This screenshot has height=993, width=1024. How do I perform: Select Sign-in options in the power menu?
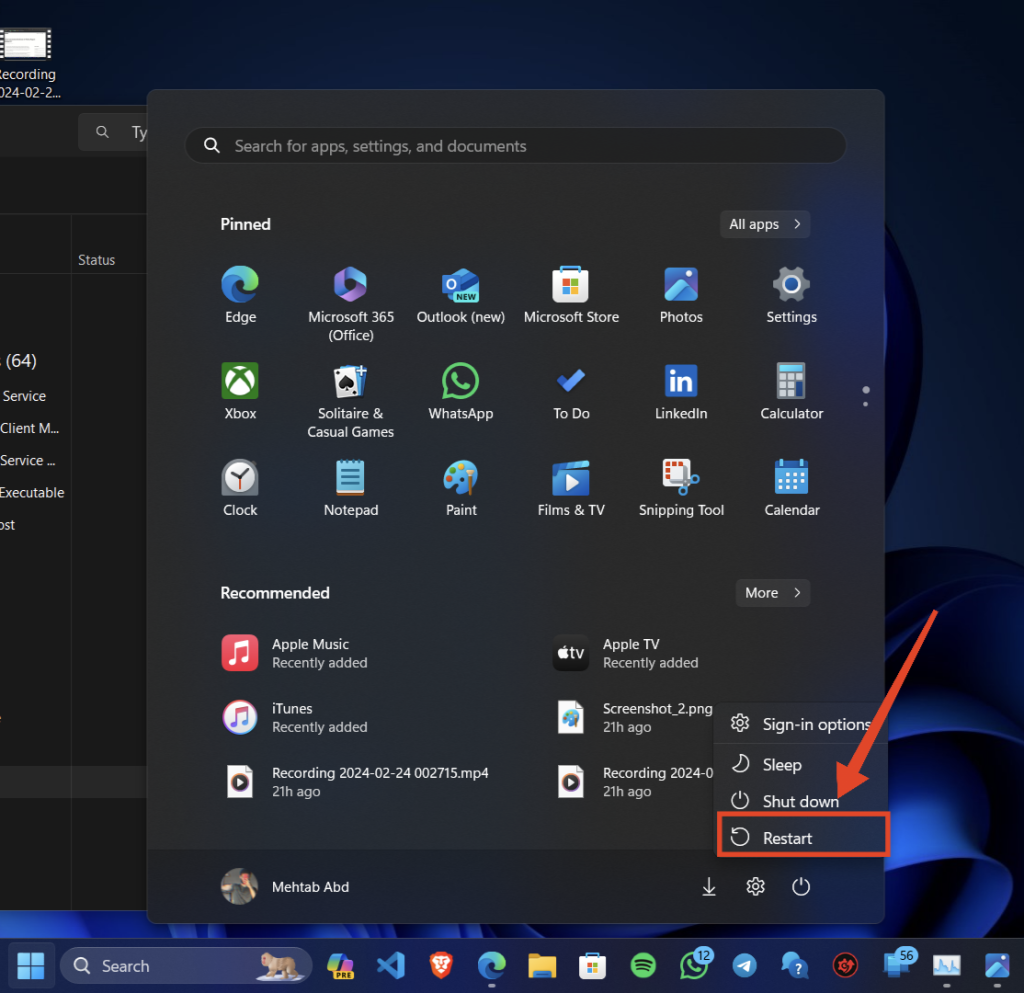pos(801,724)
